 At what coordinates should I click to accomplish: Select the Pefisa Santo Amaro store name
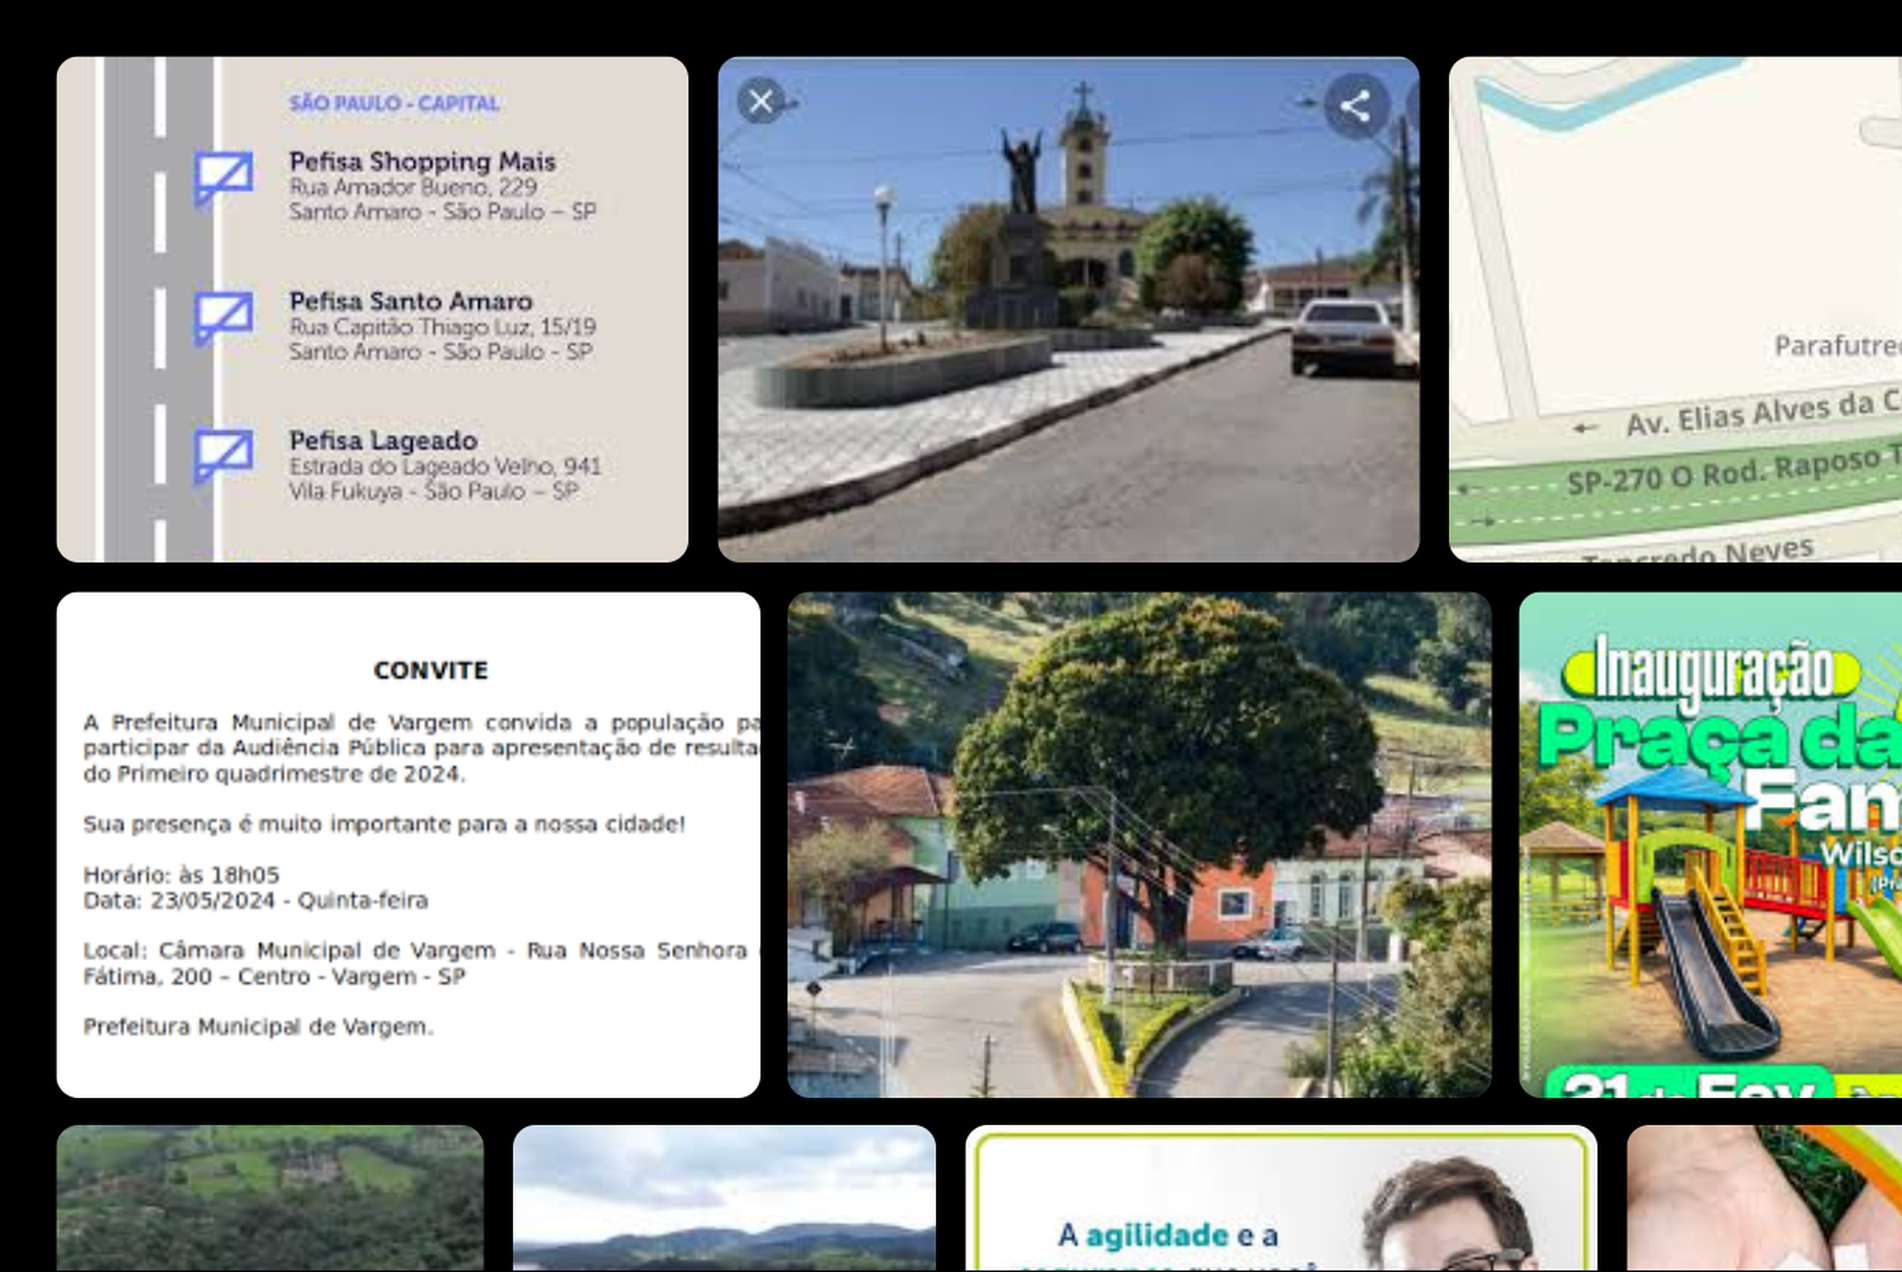click(x=410, y=301)
